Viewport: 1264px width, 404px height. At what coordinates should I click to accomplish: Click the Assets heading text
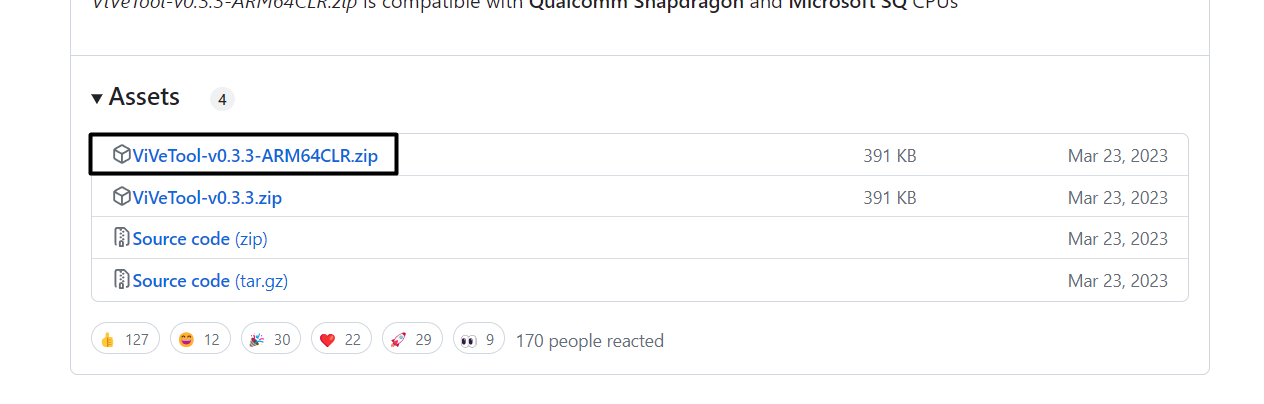[x=144, y=97]
